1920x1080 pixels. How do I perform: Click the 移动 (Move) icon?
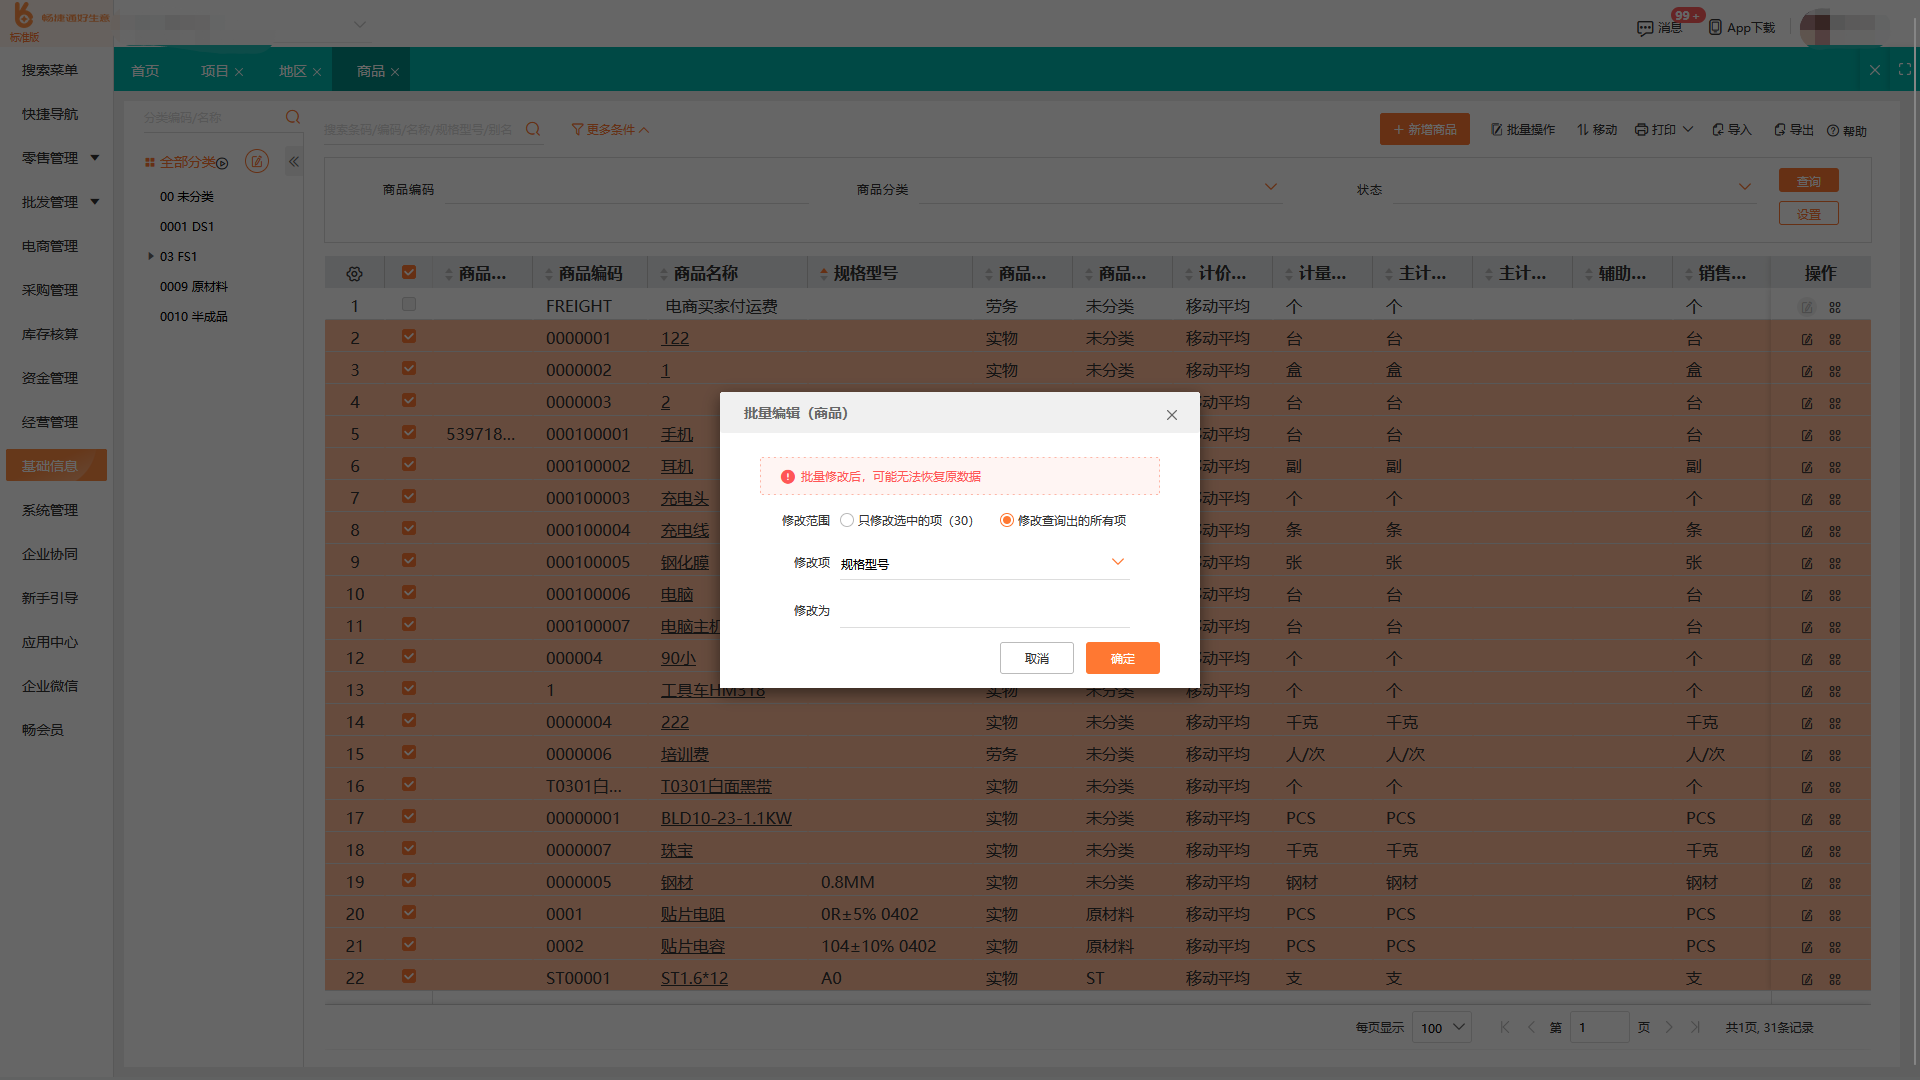pyautogui.click(x=1598, y=129)
